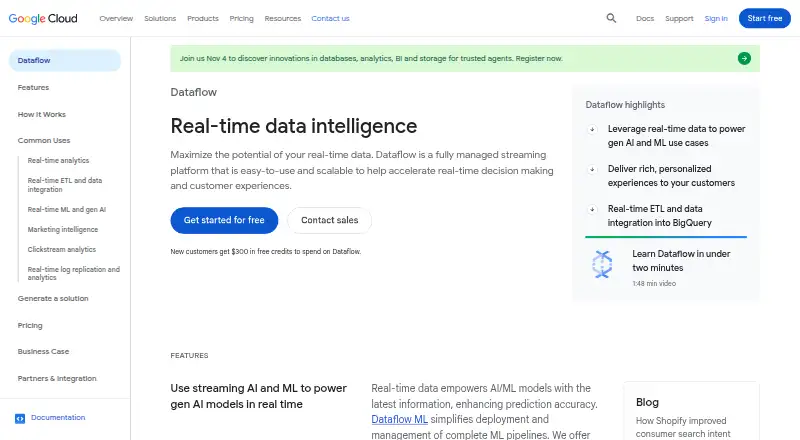800x440 pixels.
Task: Go to Features in the sidebar
Action: (x=33, y=87)
